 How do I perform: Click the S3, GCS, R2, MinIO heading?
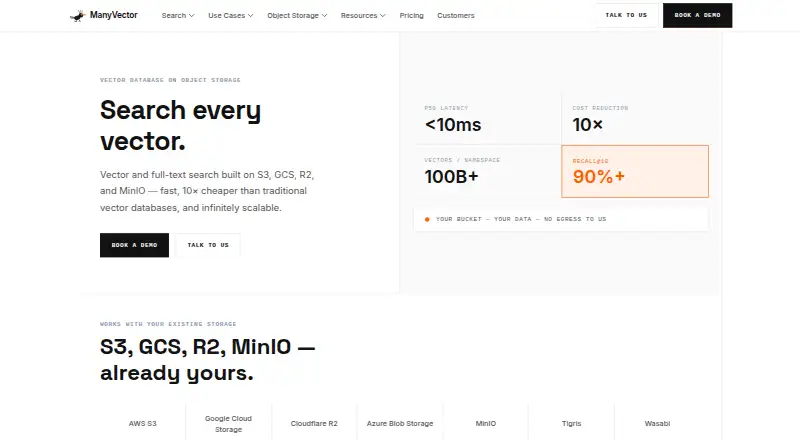click(x=208, y=360)
